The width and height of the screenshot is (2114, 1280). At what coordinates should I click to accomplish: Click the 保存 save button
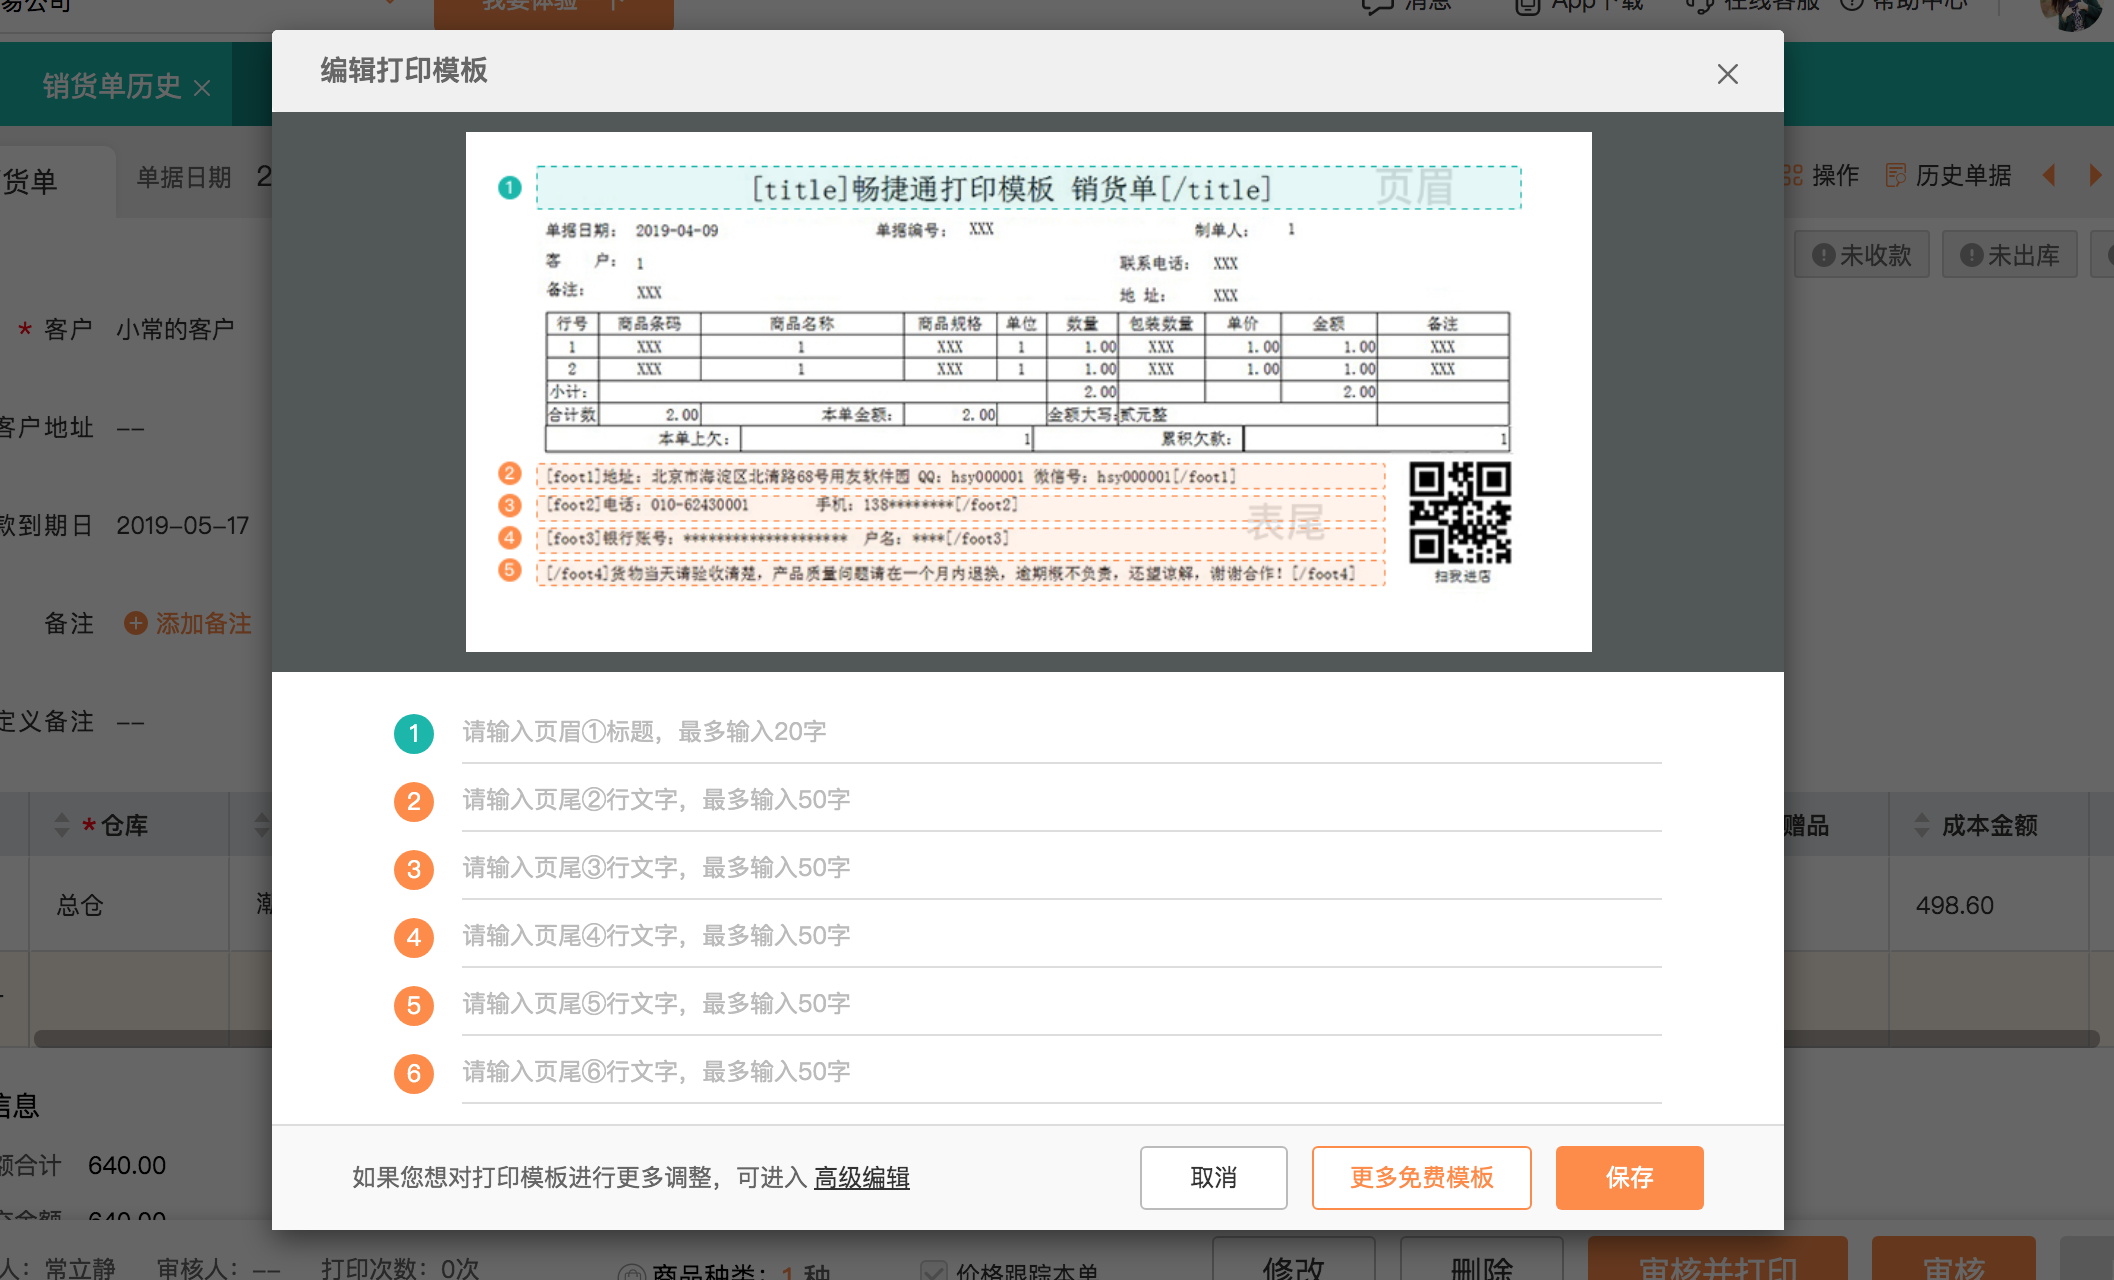pyautogui.click(x=1629, y=1176)
